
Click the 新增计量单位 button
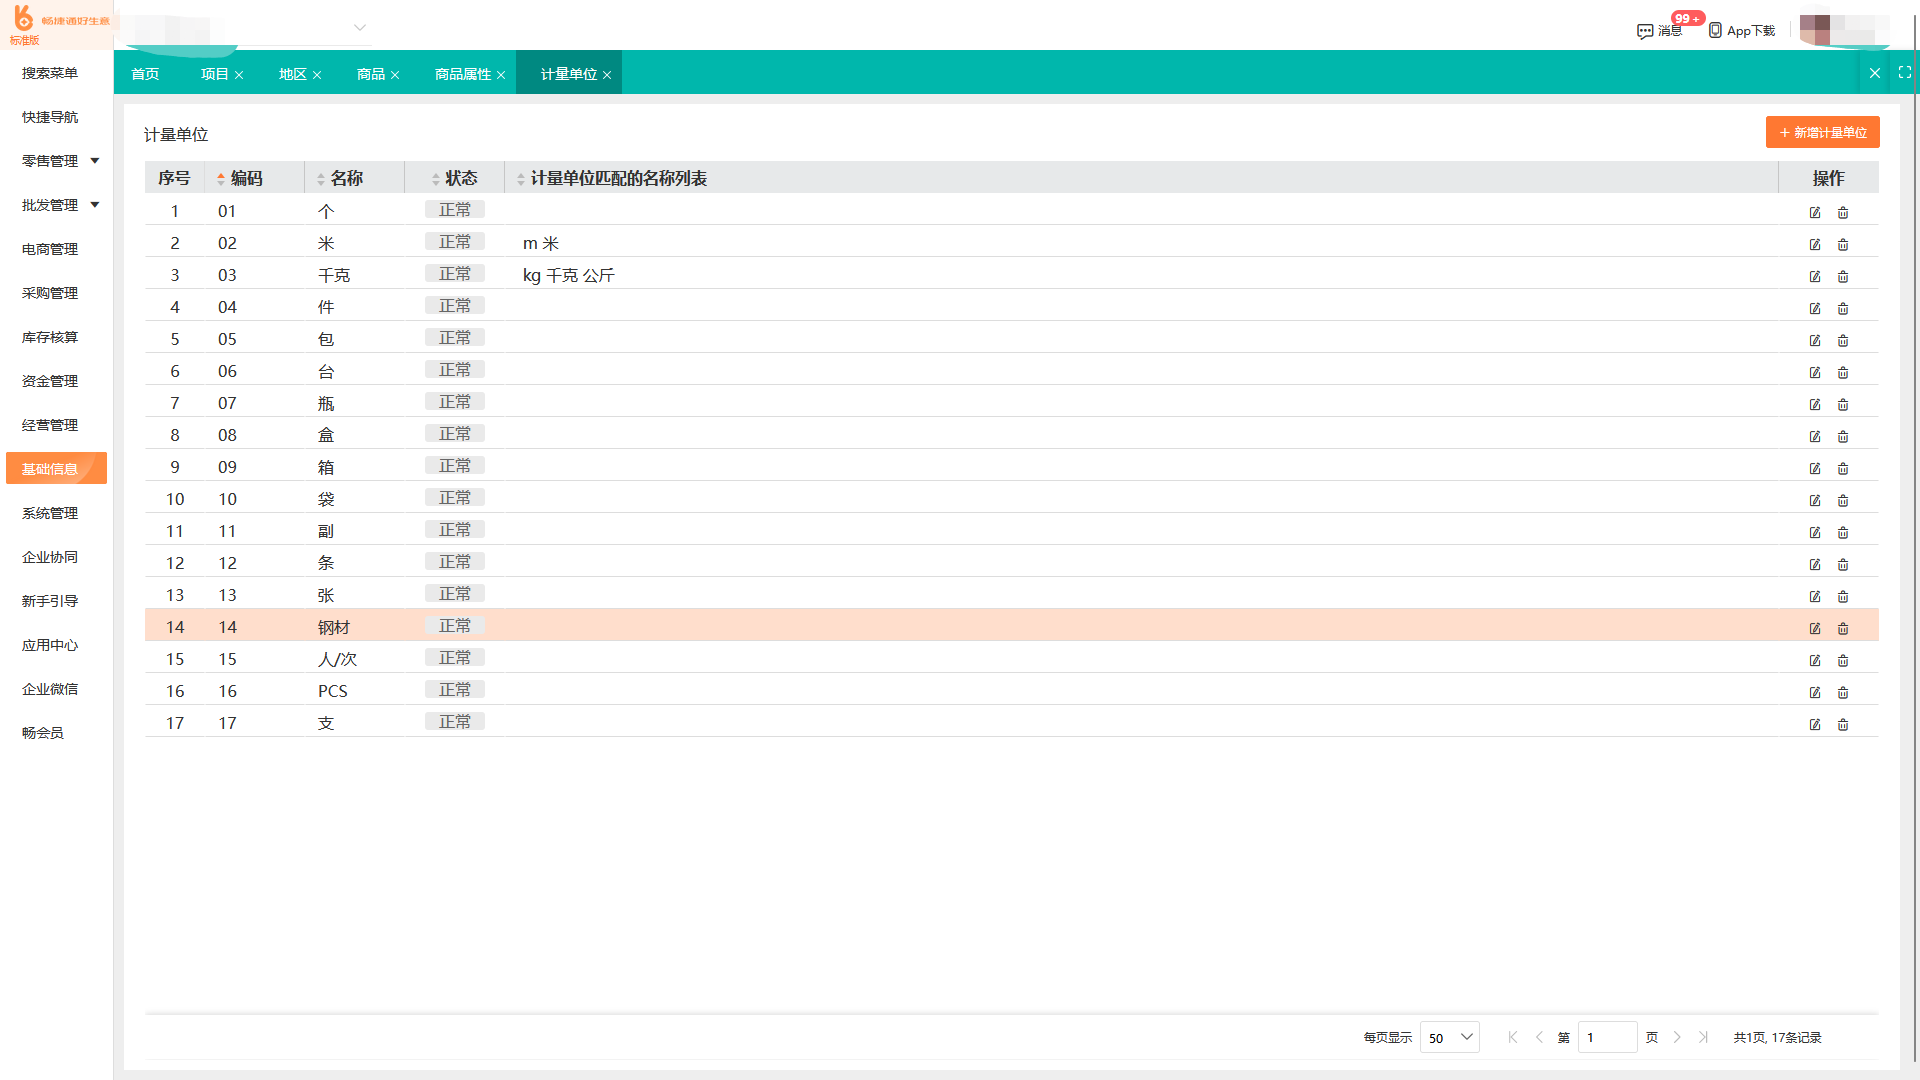click(1822, 132)
